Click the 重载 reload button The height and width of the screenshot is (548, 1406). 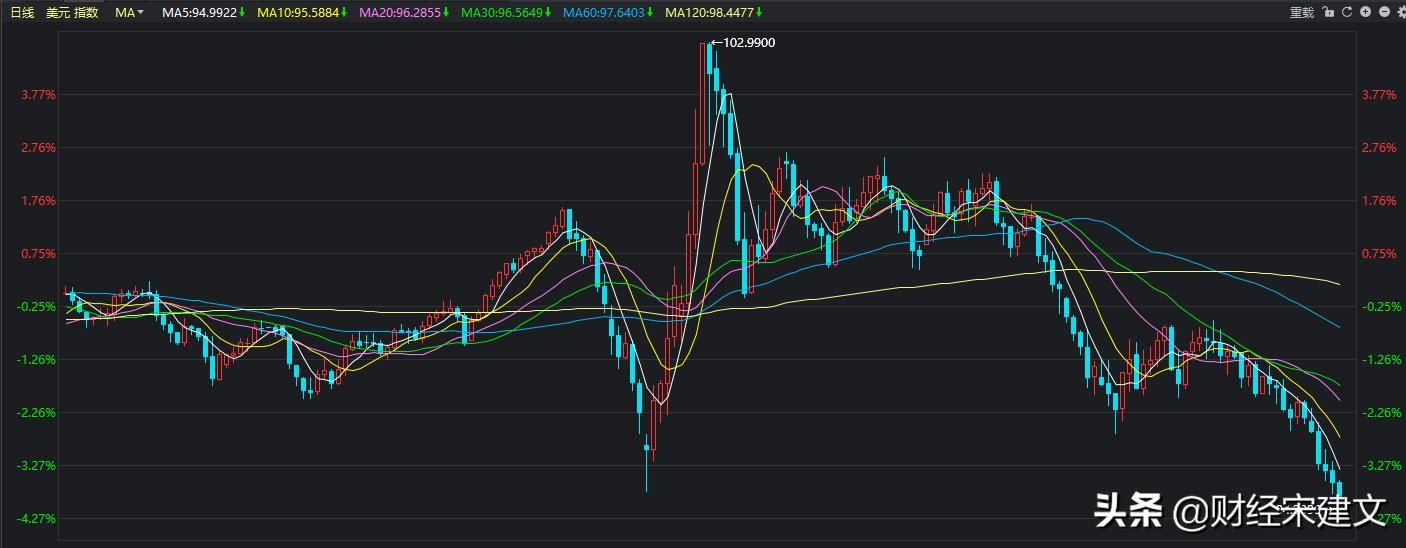click(x=1301, y=12)
